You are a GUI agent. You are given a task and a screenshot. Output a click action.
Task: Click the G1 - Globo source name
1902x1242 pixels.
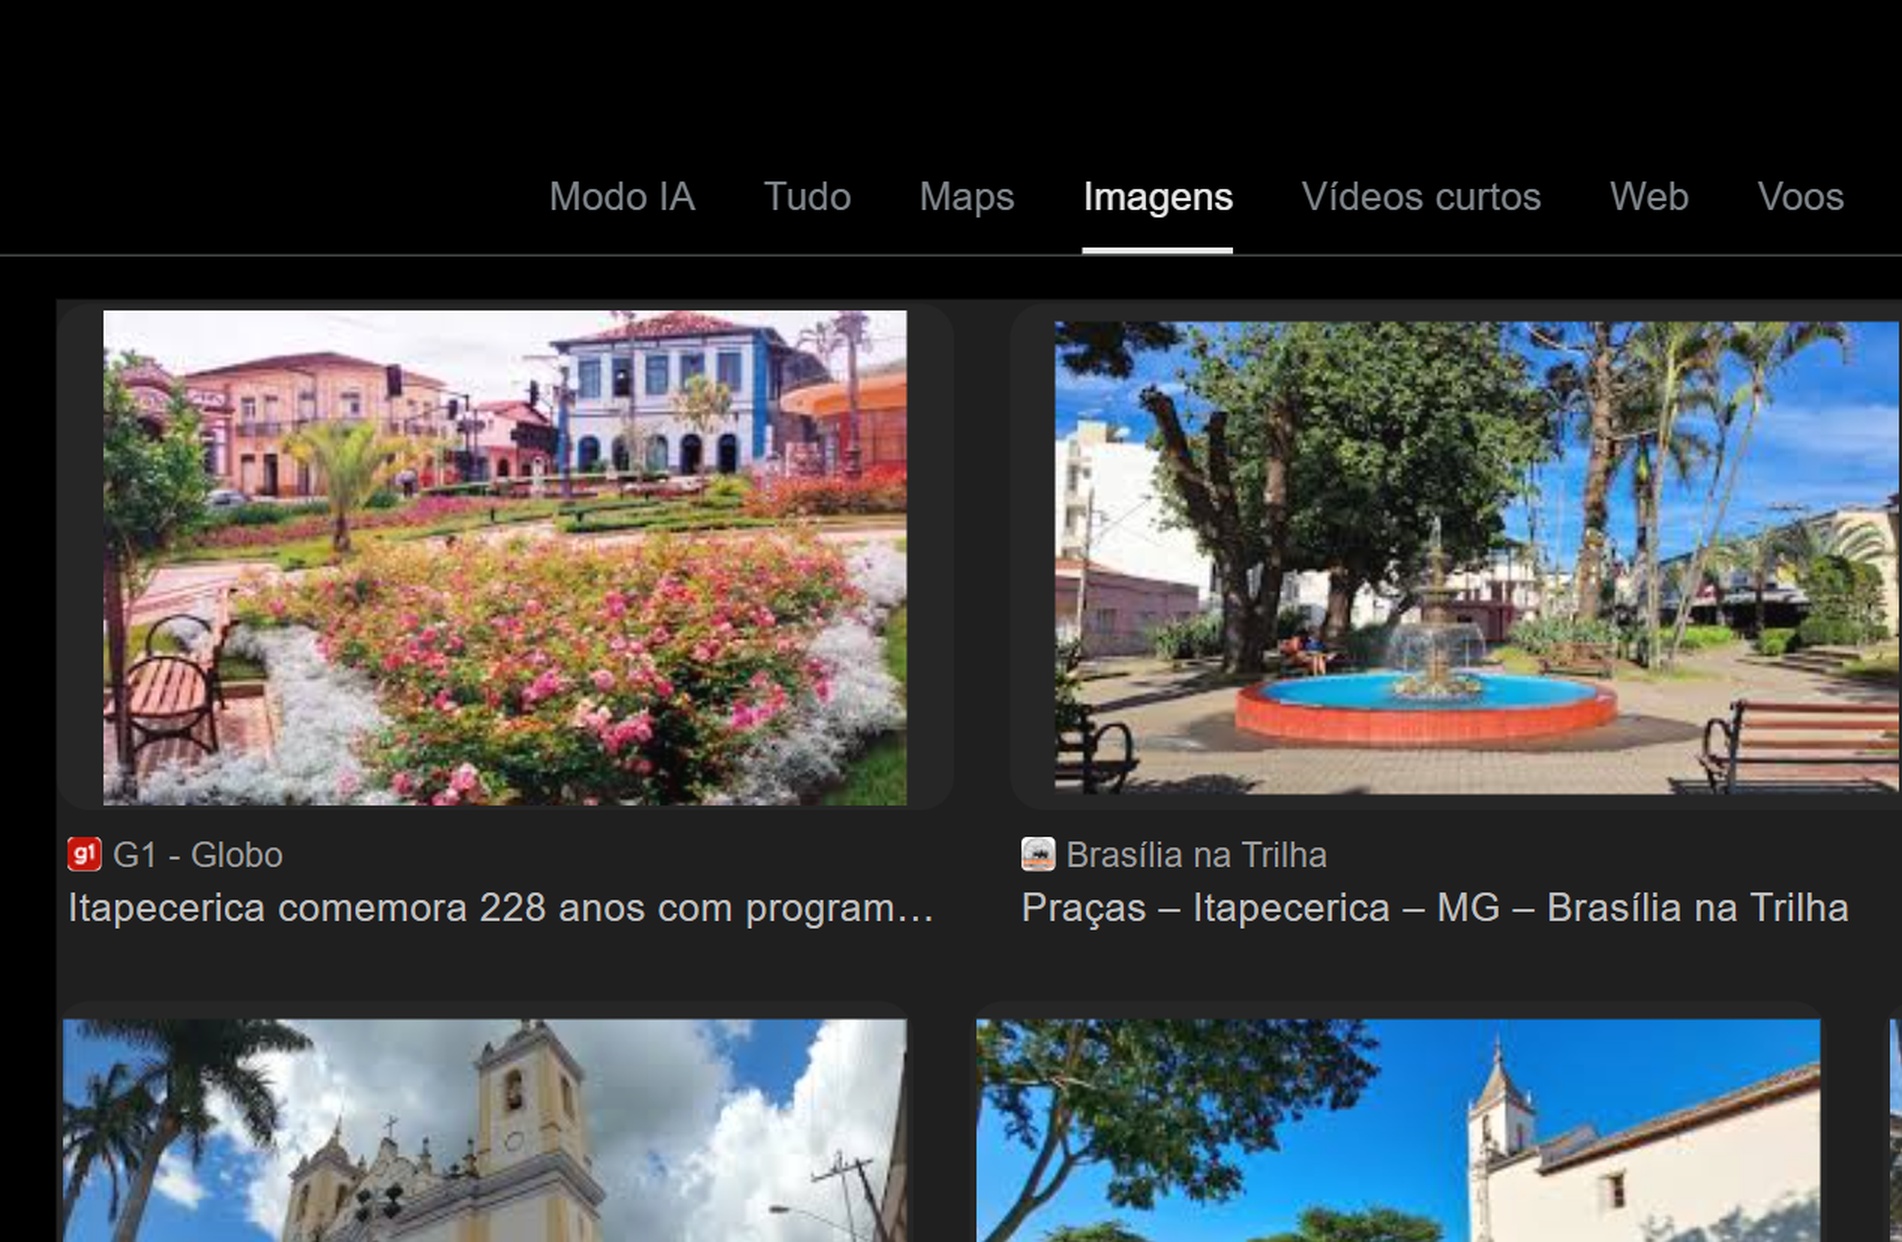tap(197, 856)
